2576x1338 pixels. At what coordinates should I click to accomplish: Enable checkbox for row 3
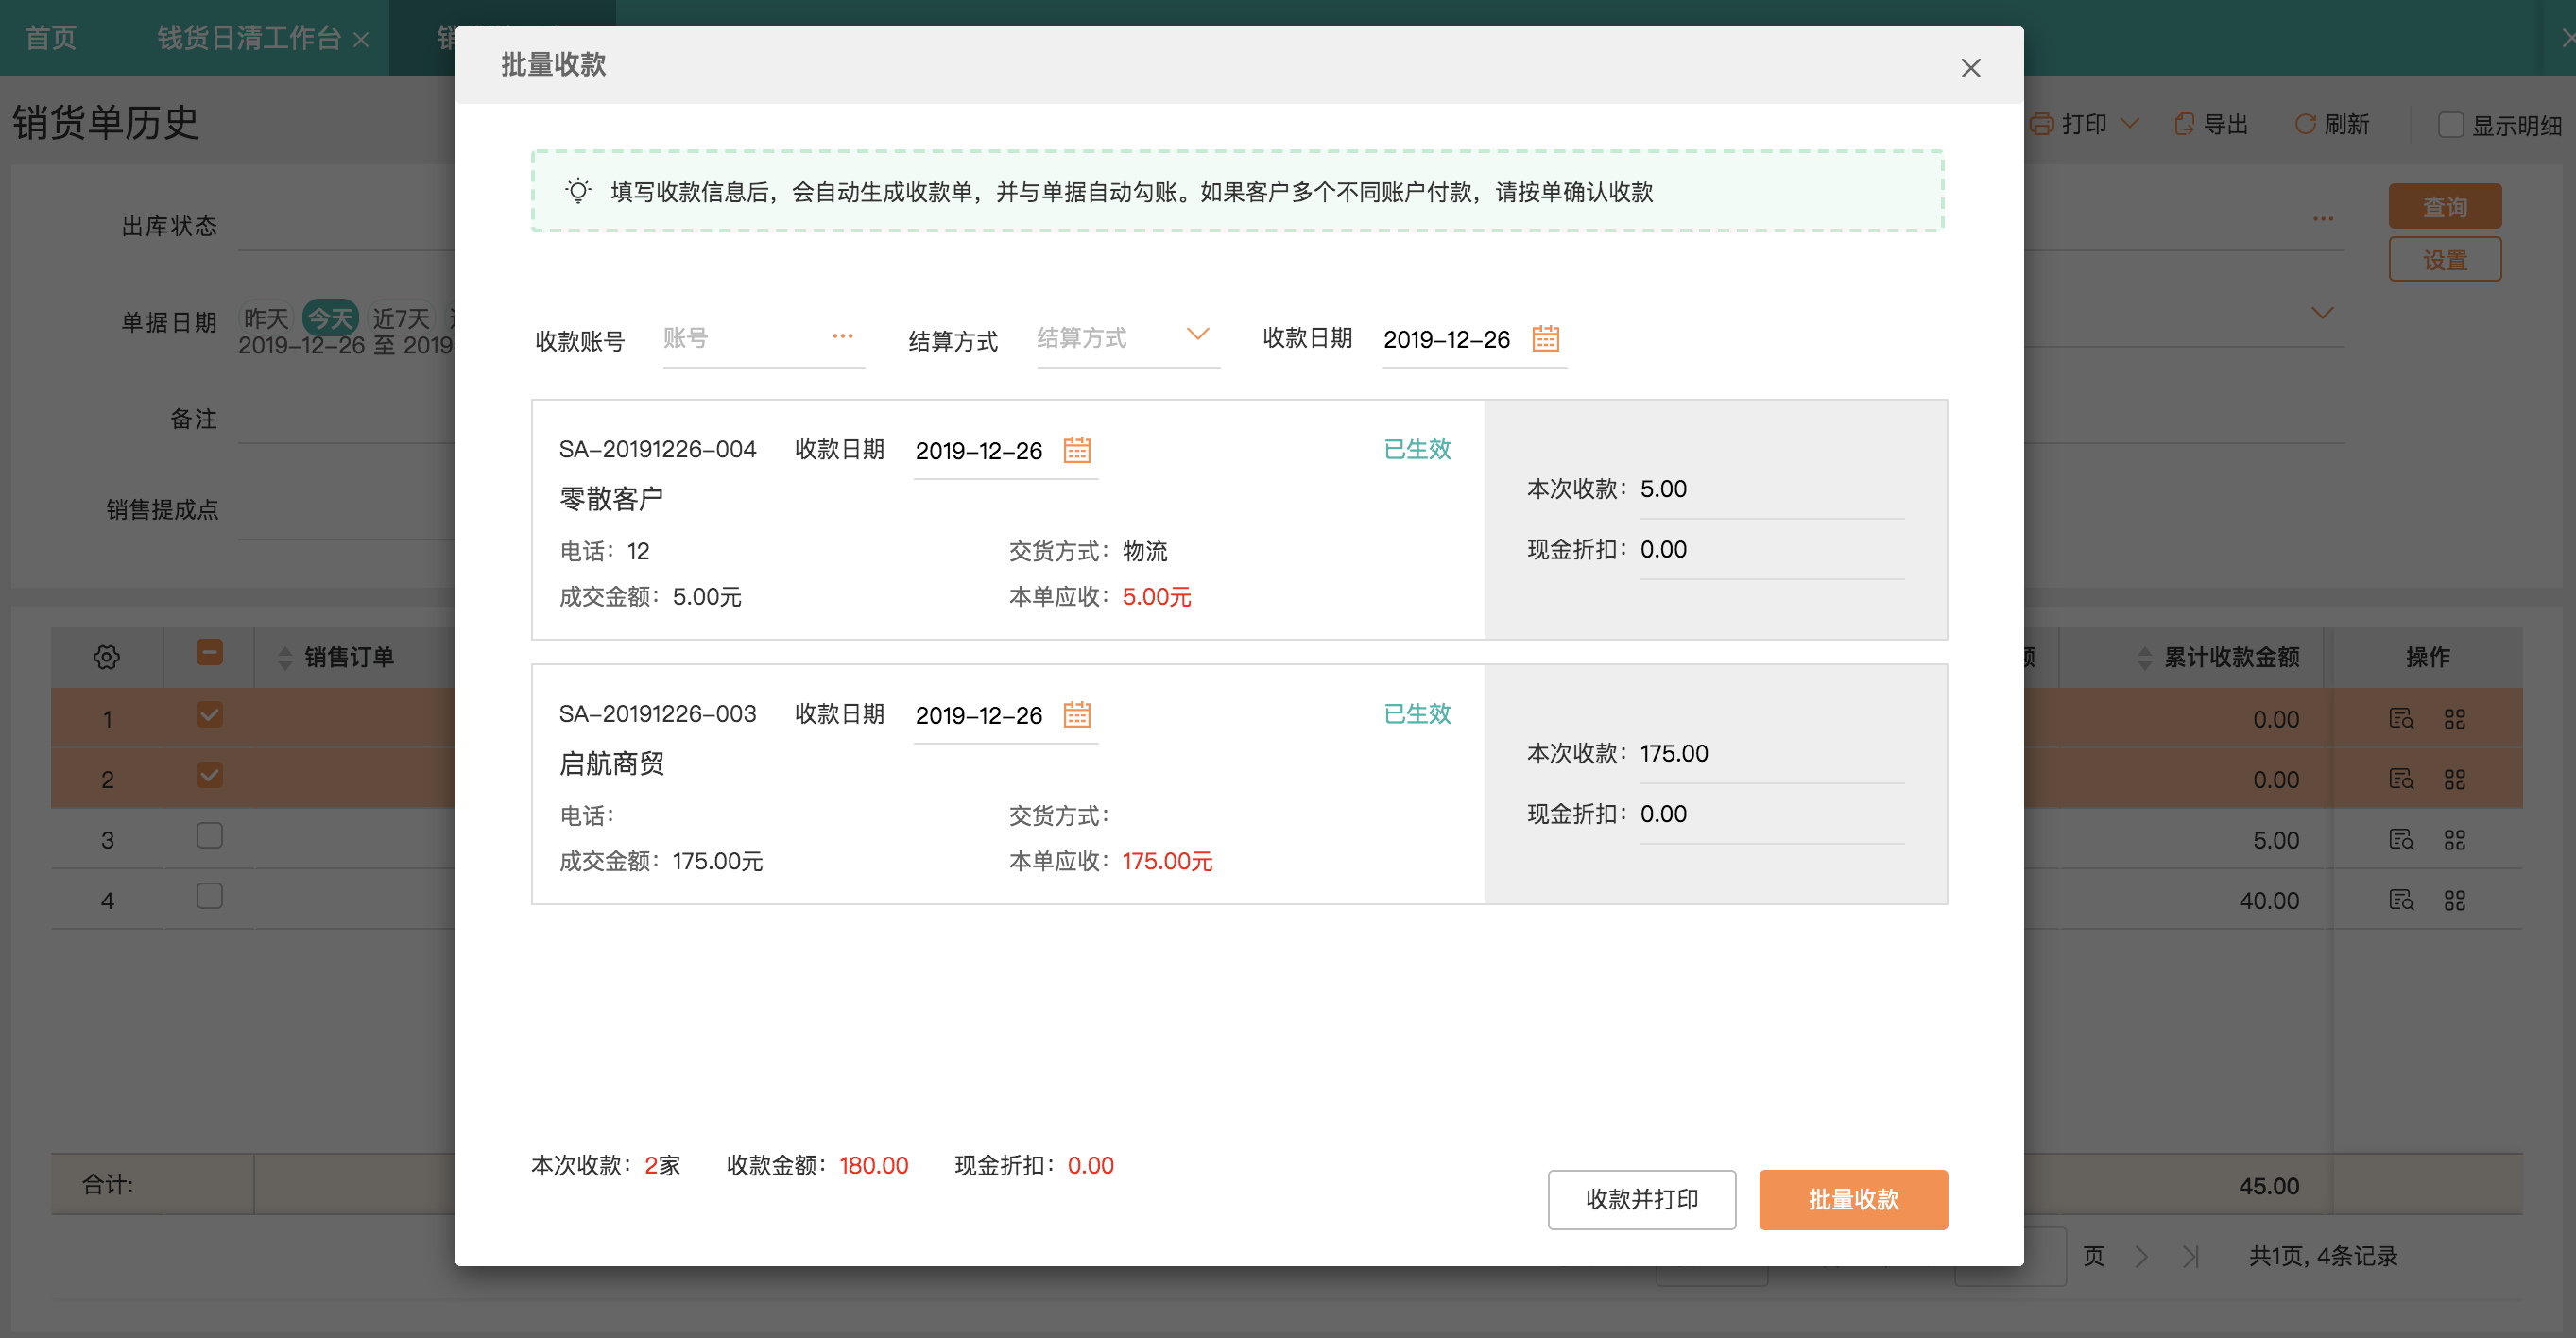pos(210,835)
